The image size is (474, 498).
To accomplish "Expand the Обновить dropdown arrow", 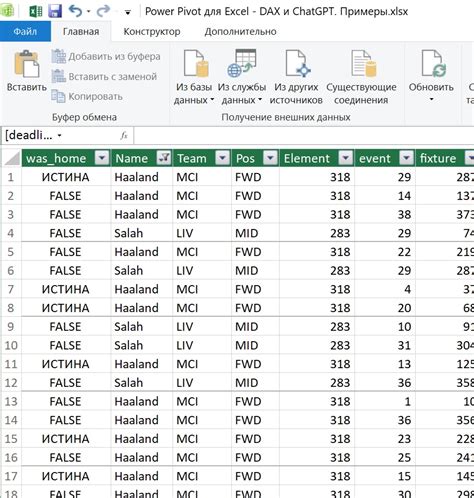I will [431, 99].
